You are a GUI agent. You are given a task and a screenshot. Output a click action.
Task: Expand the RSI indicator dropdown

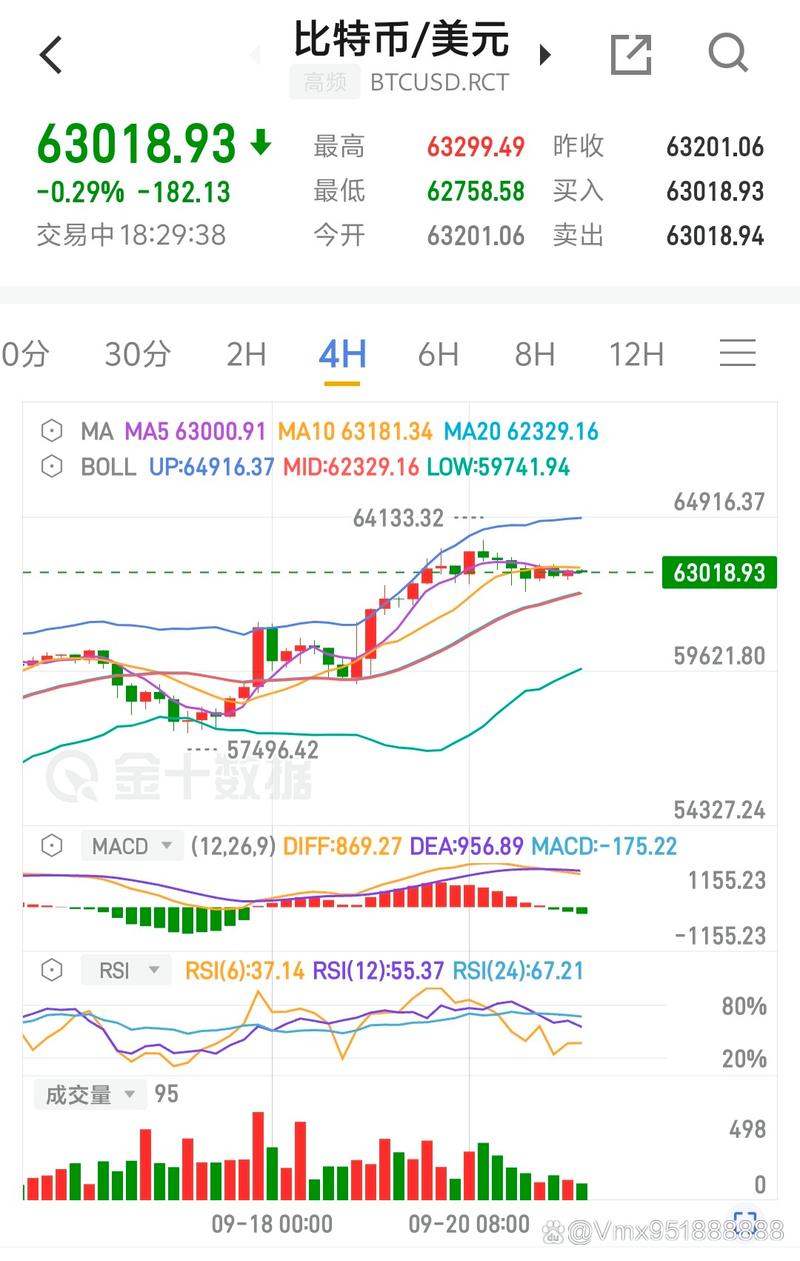click(x=125, y=970)
